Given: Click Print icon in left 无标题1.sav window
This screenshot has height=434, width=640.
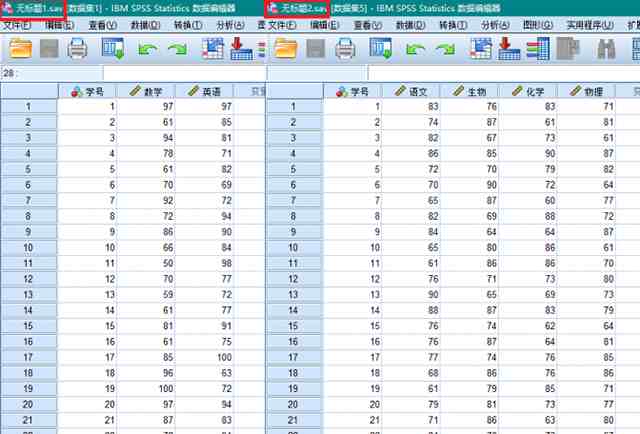Looking at the screenshot, I should pos(77,47).
